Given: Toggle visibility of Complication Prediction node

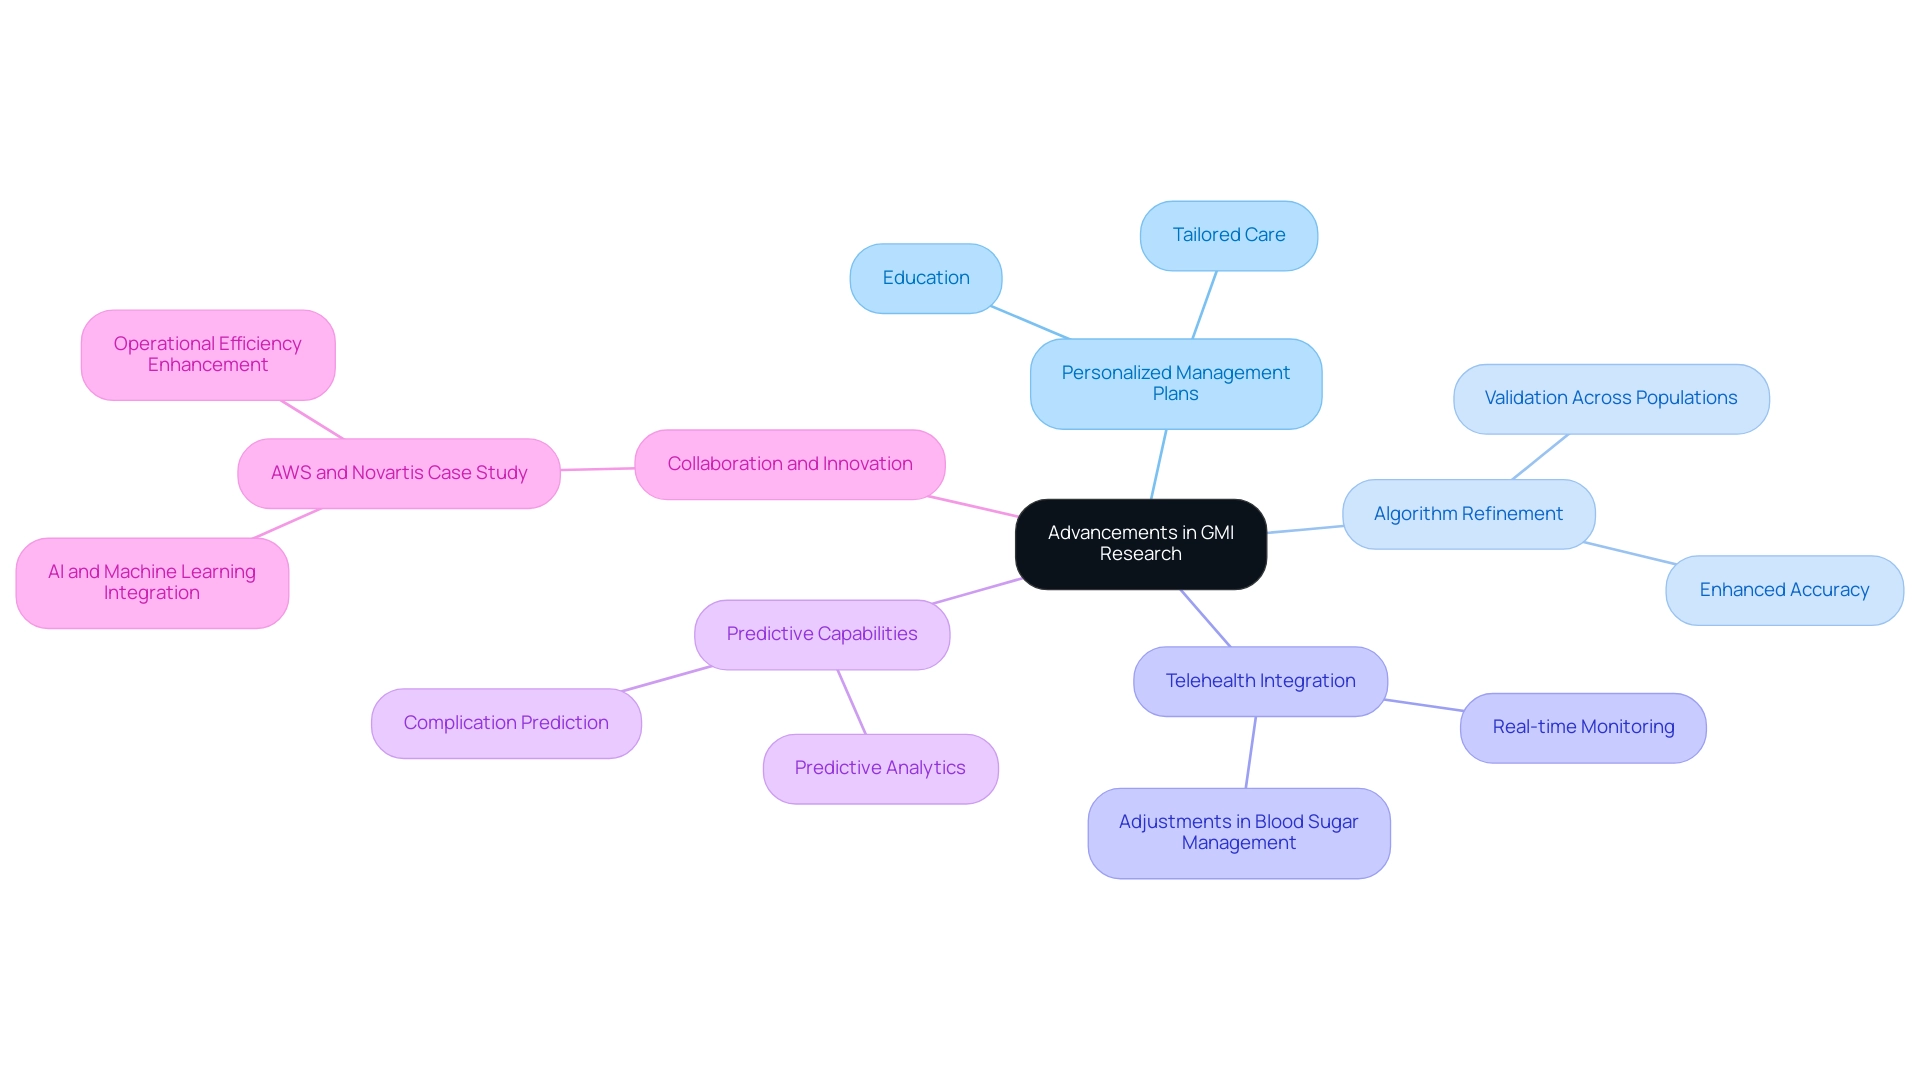Looking at the screenshot, I should pyautogui.click(x=506, y=722).
